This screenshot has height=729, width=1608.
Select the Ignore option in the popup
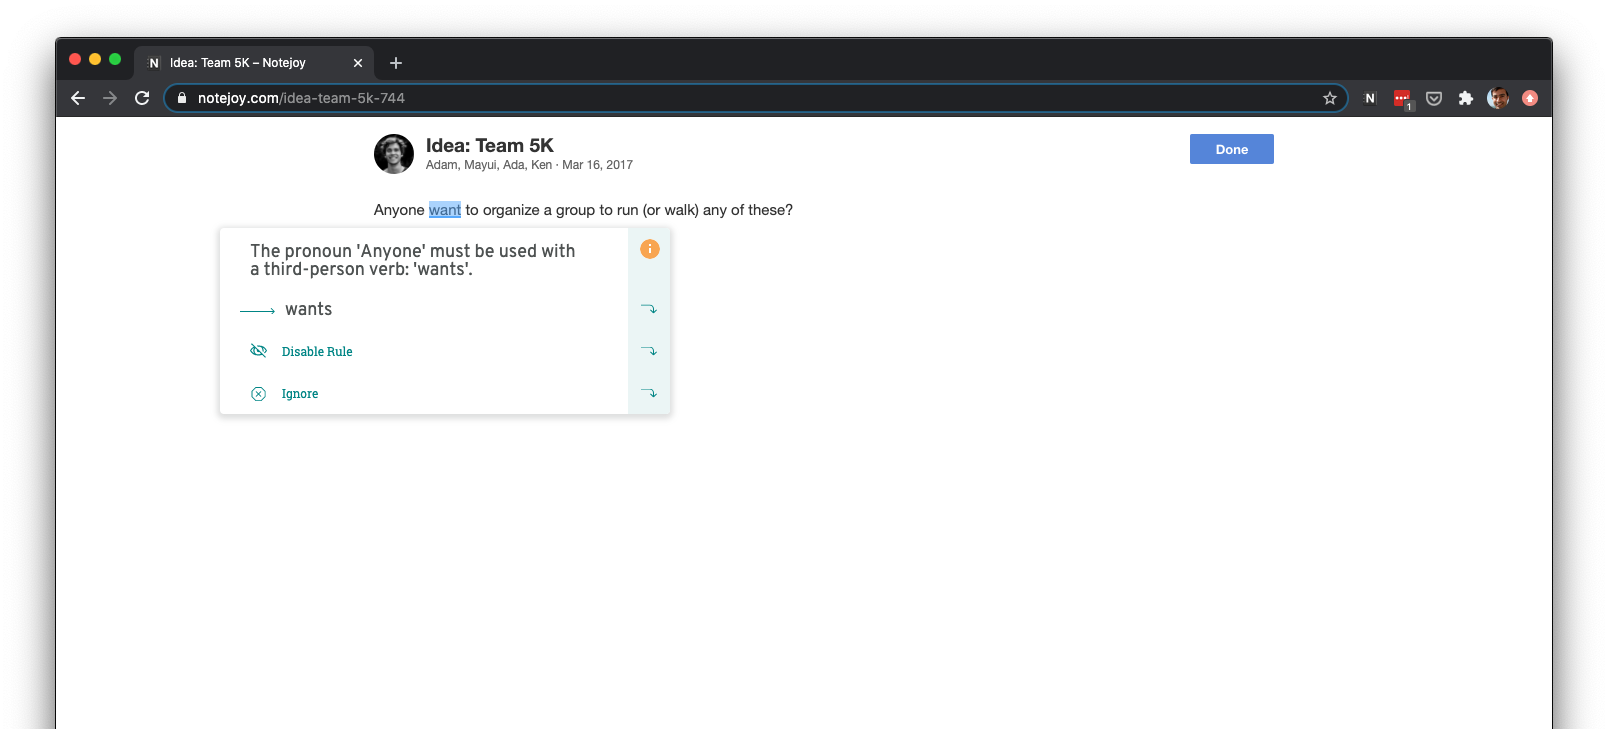300,394
